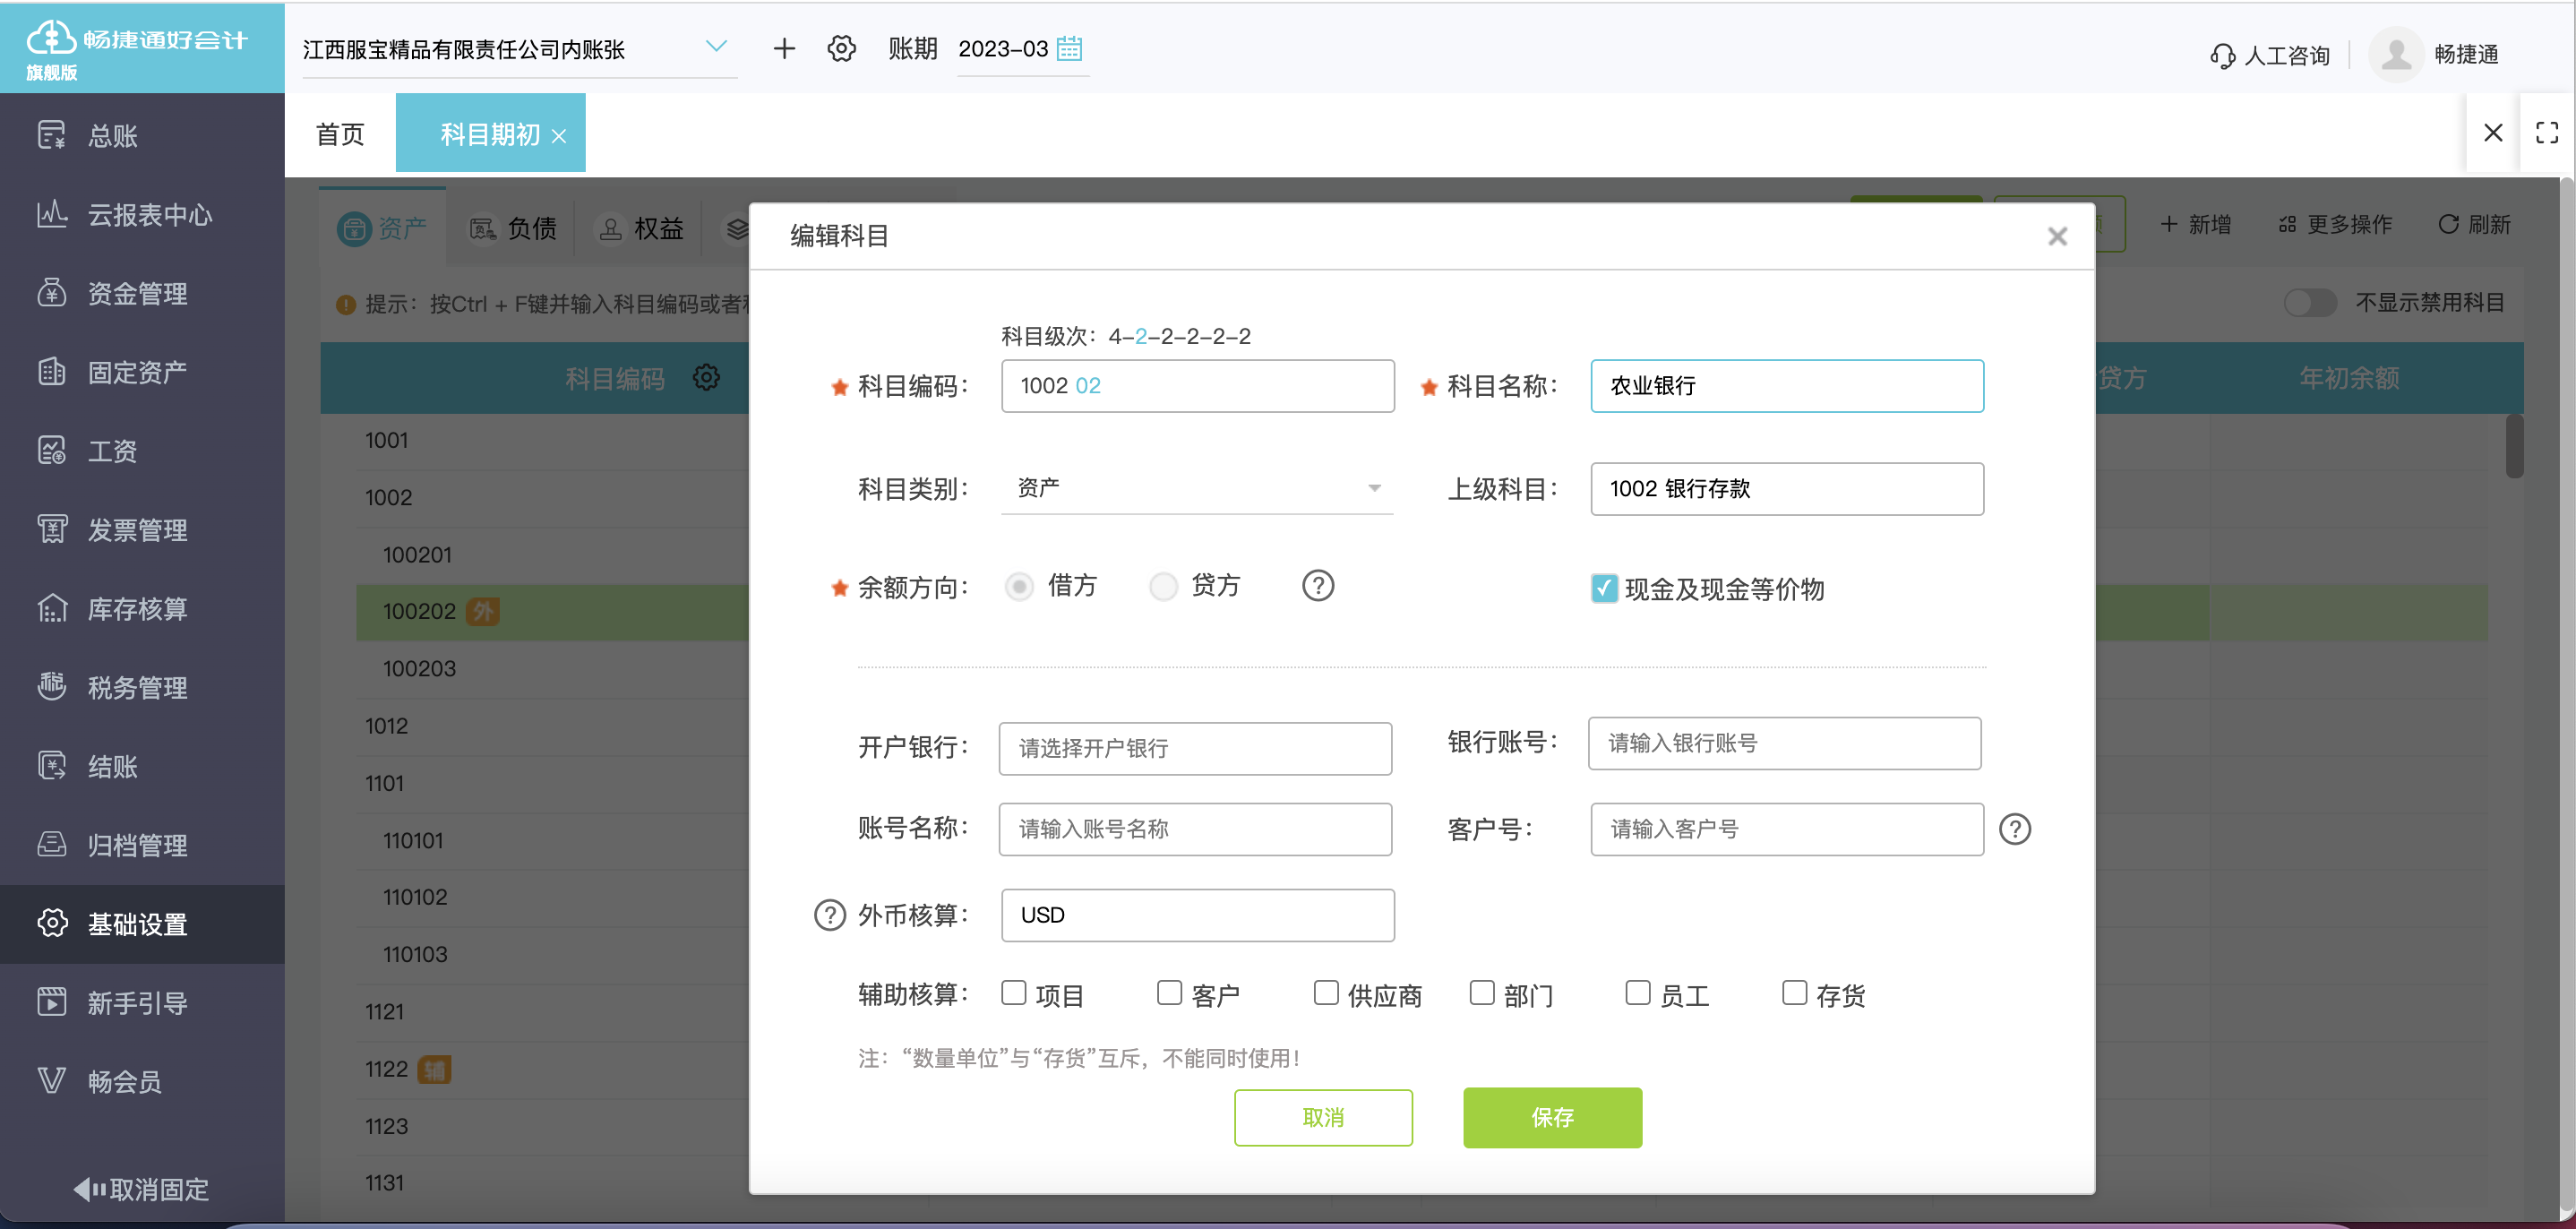Select 借方 余额方向 radio button
The height and width of the screenshot is (1229, 2576).
click(1020, 587)
